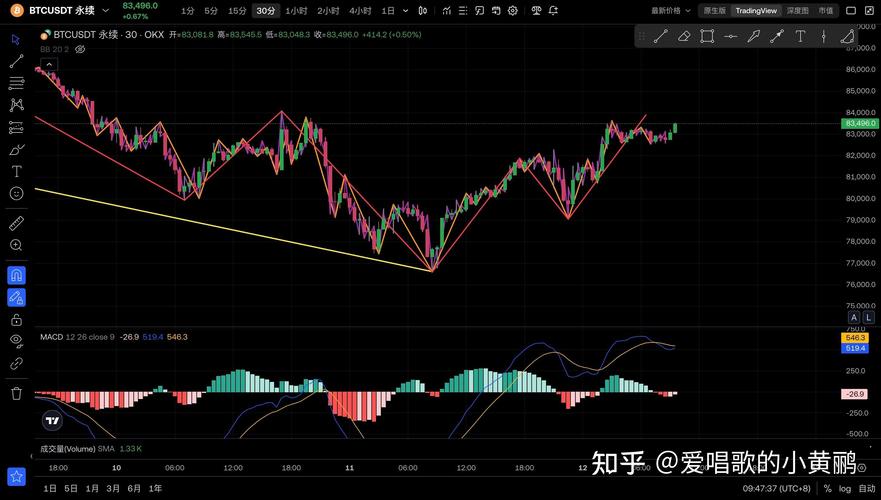Open chart settings gear in top toolbar
This screenshot has width=881, height=500.
(513, 11)
